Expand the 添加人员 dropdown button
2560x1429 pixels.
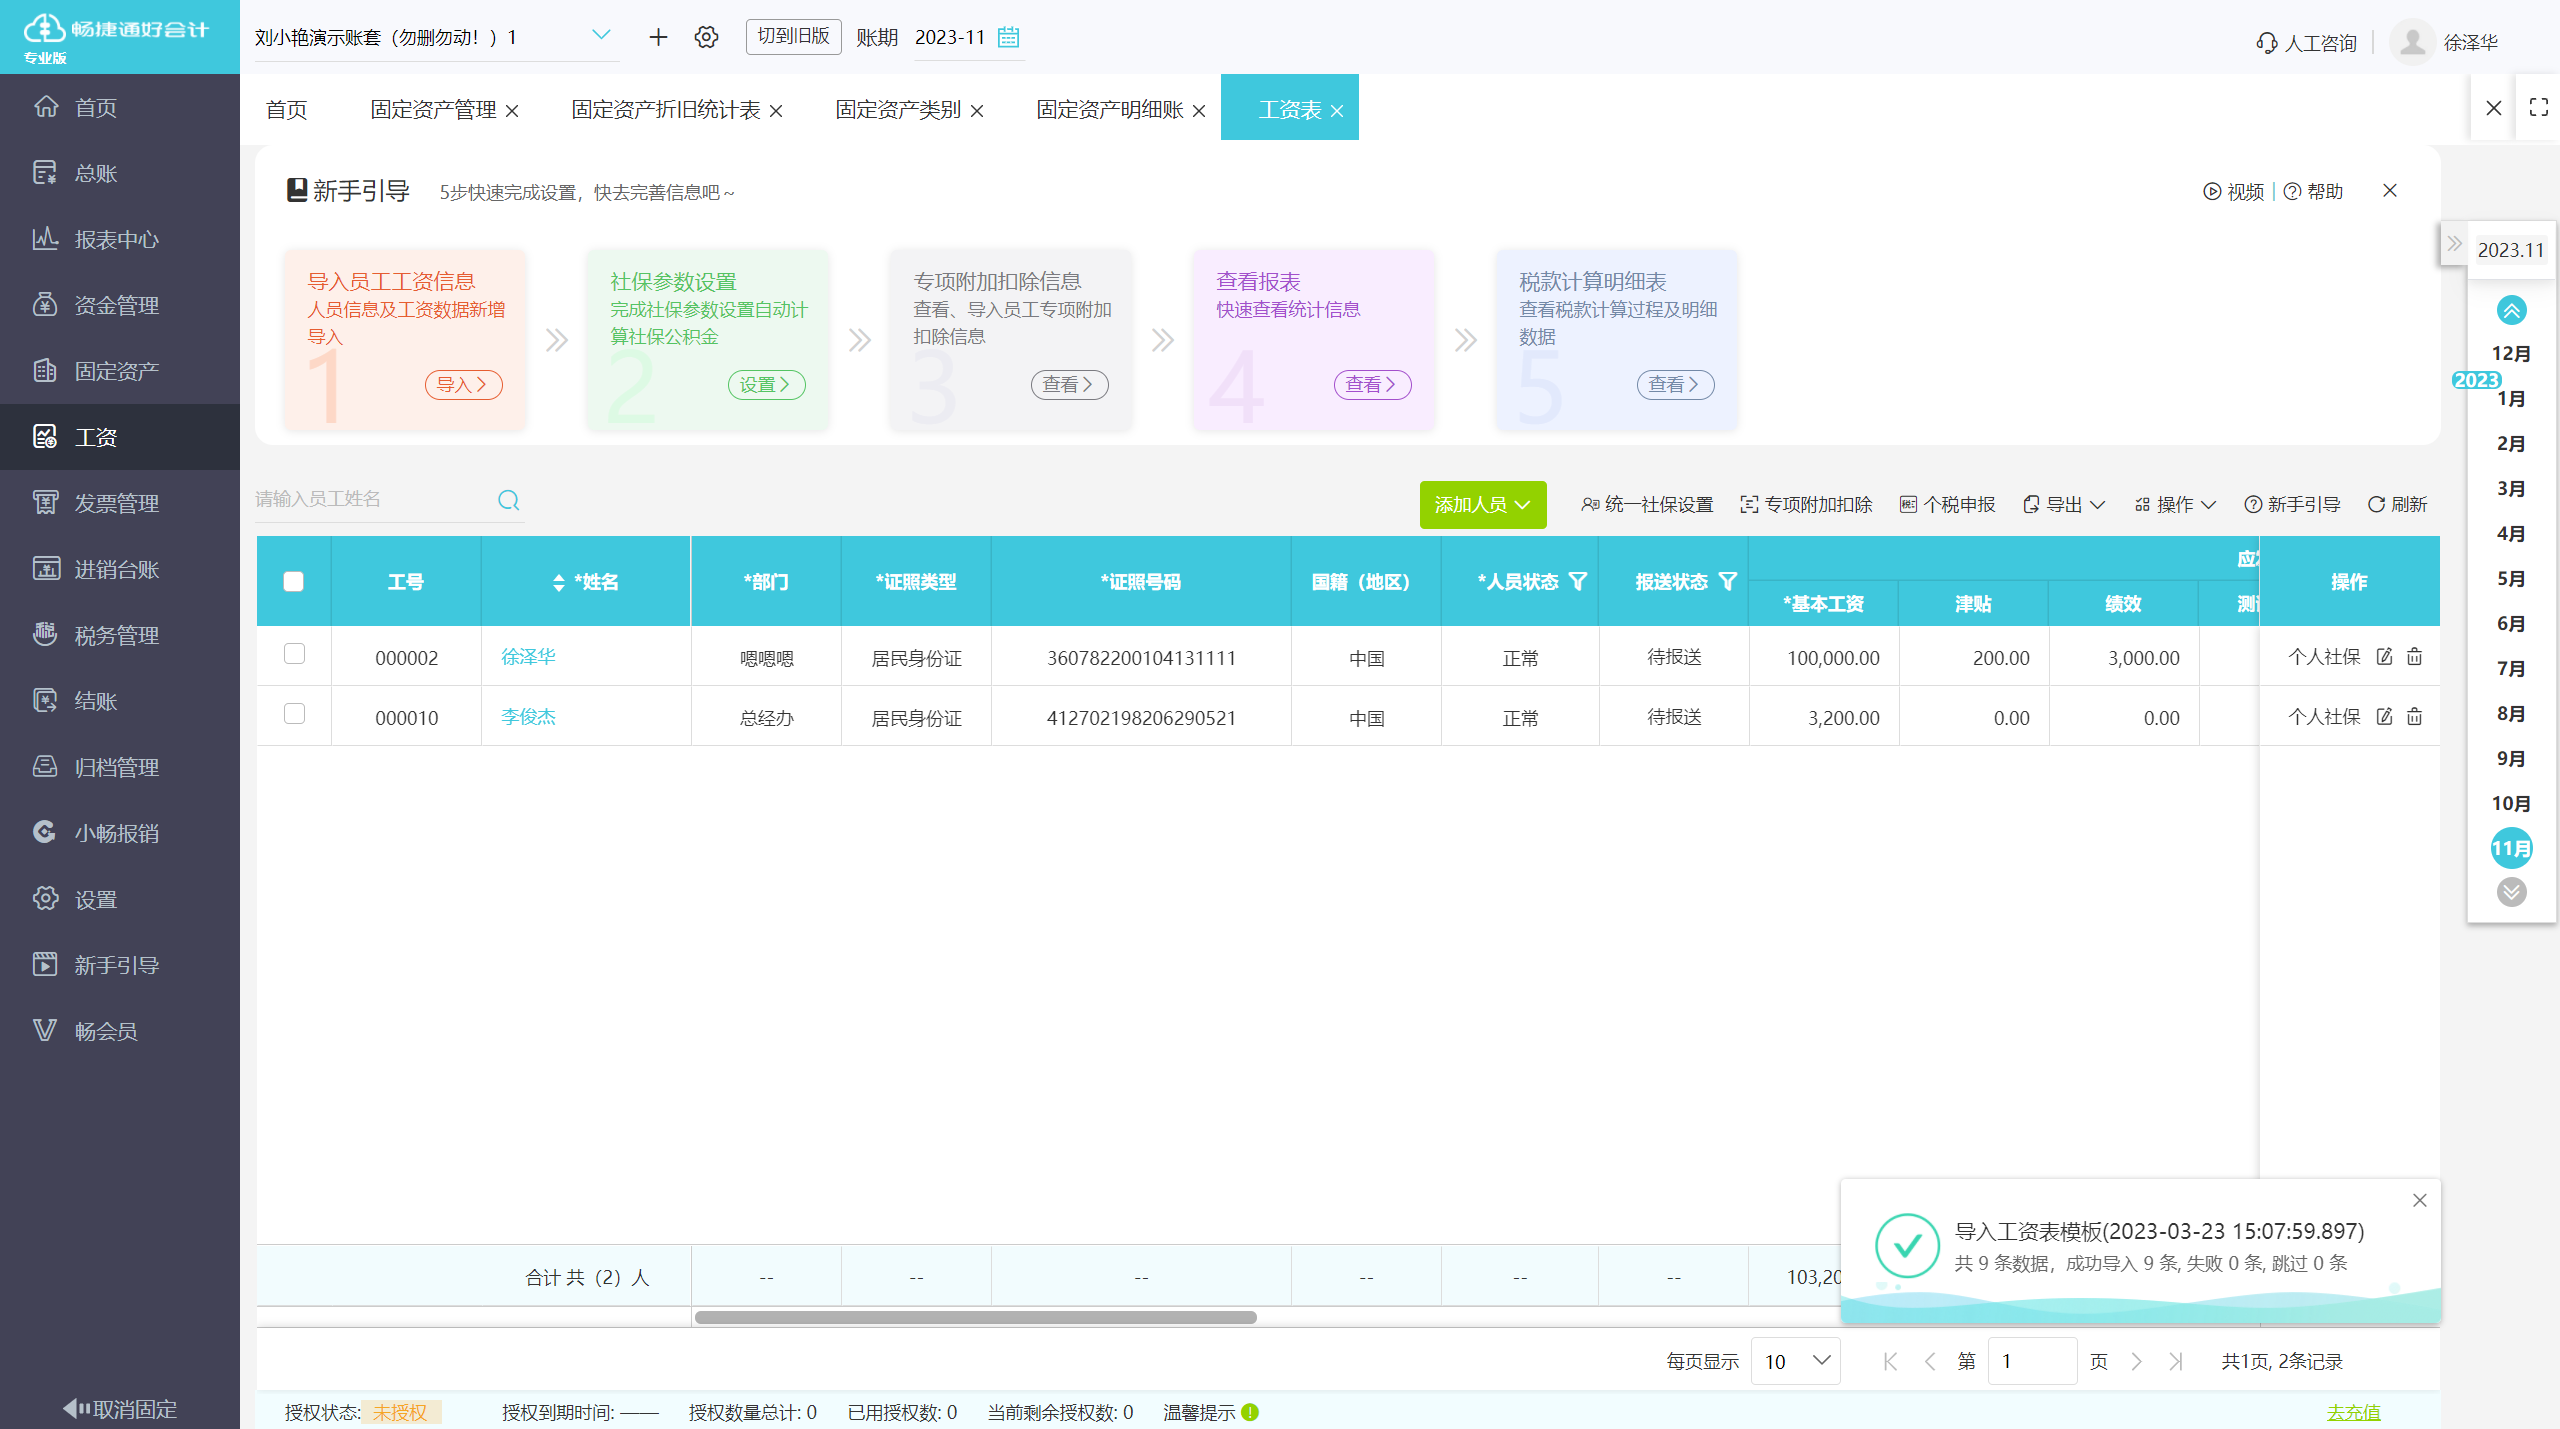pos(1528,504)
